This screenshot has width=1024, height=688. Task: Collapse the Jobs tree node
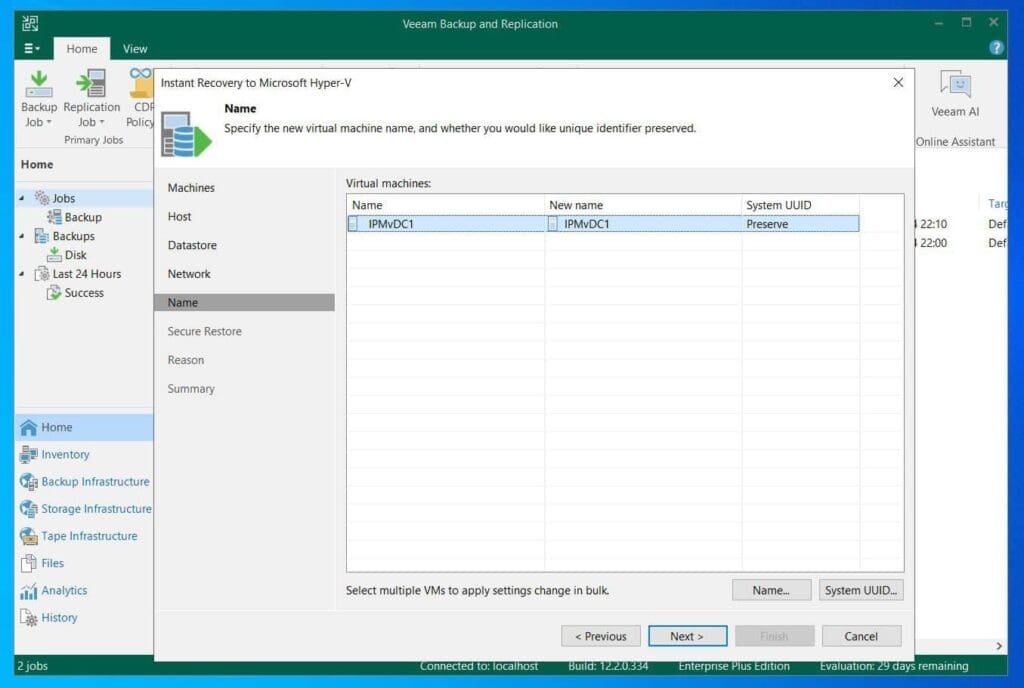(22, 198)
